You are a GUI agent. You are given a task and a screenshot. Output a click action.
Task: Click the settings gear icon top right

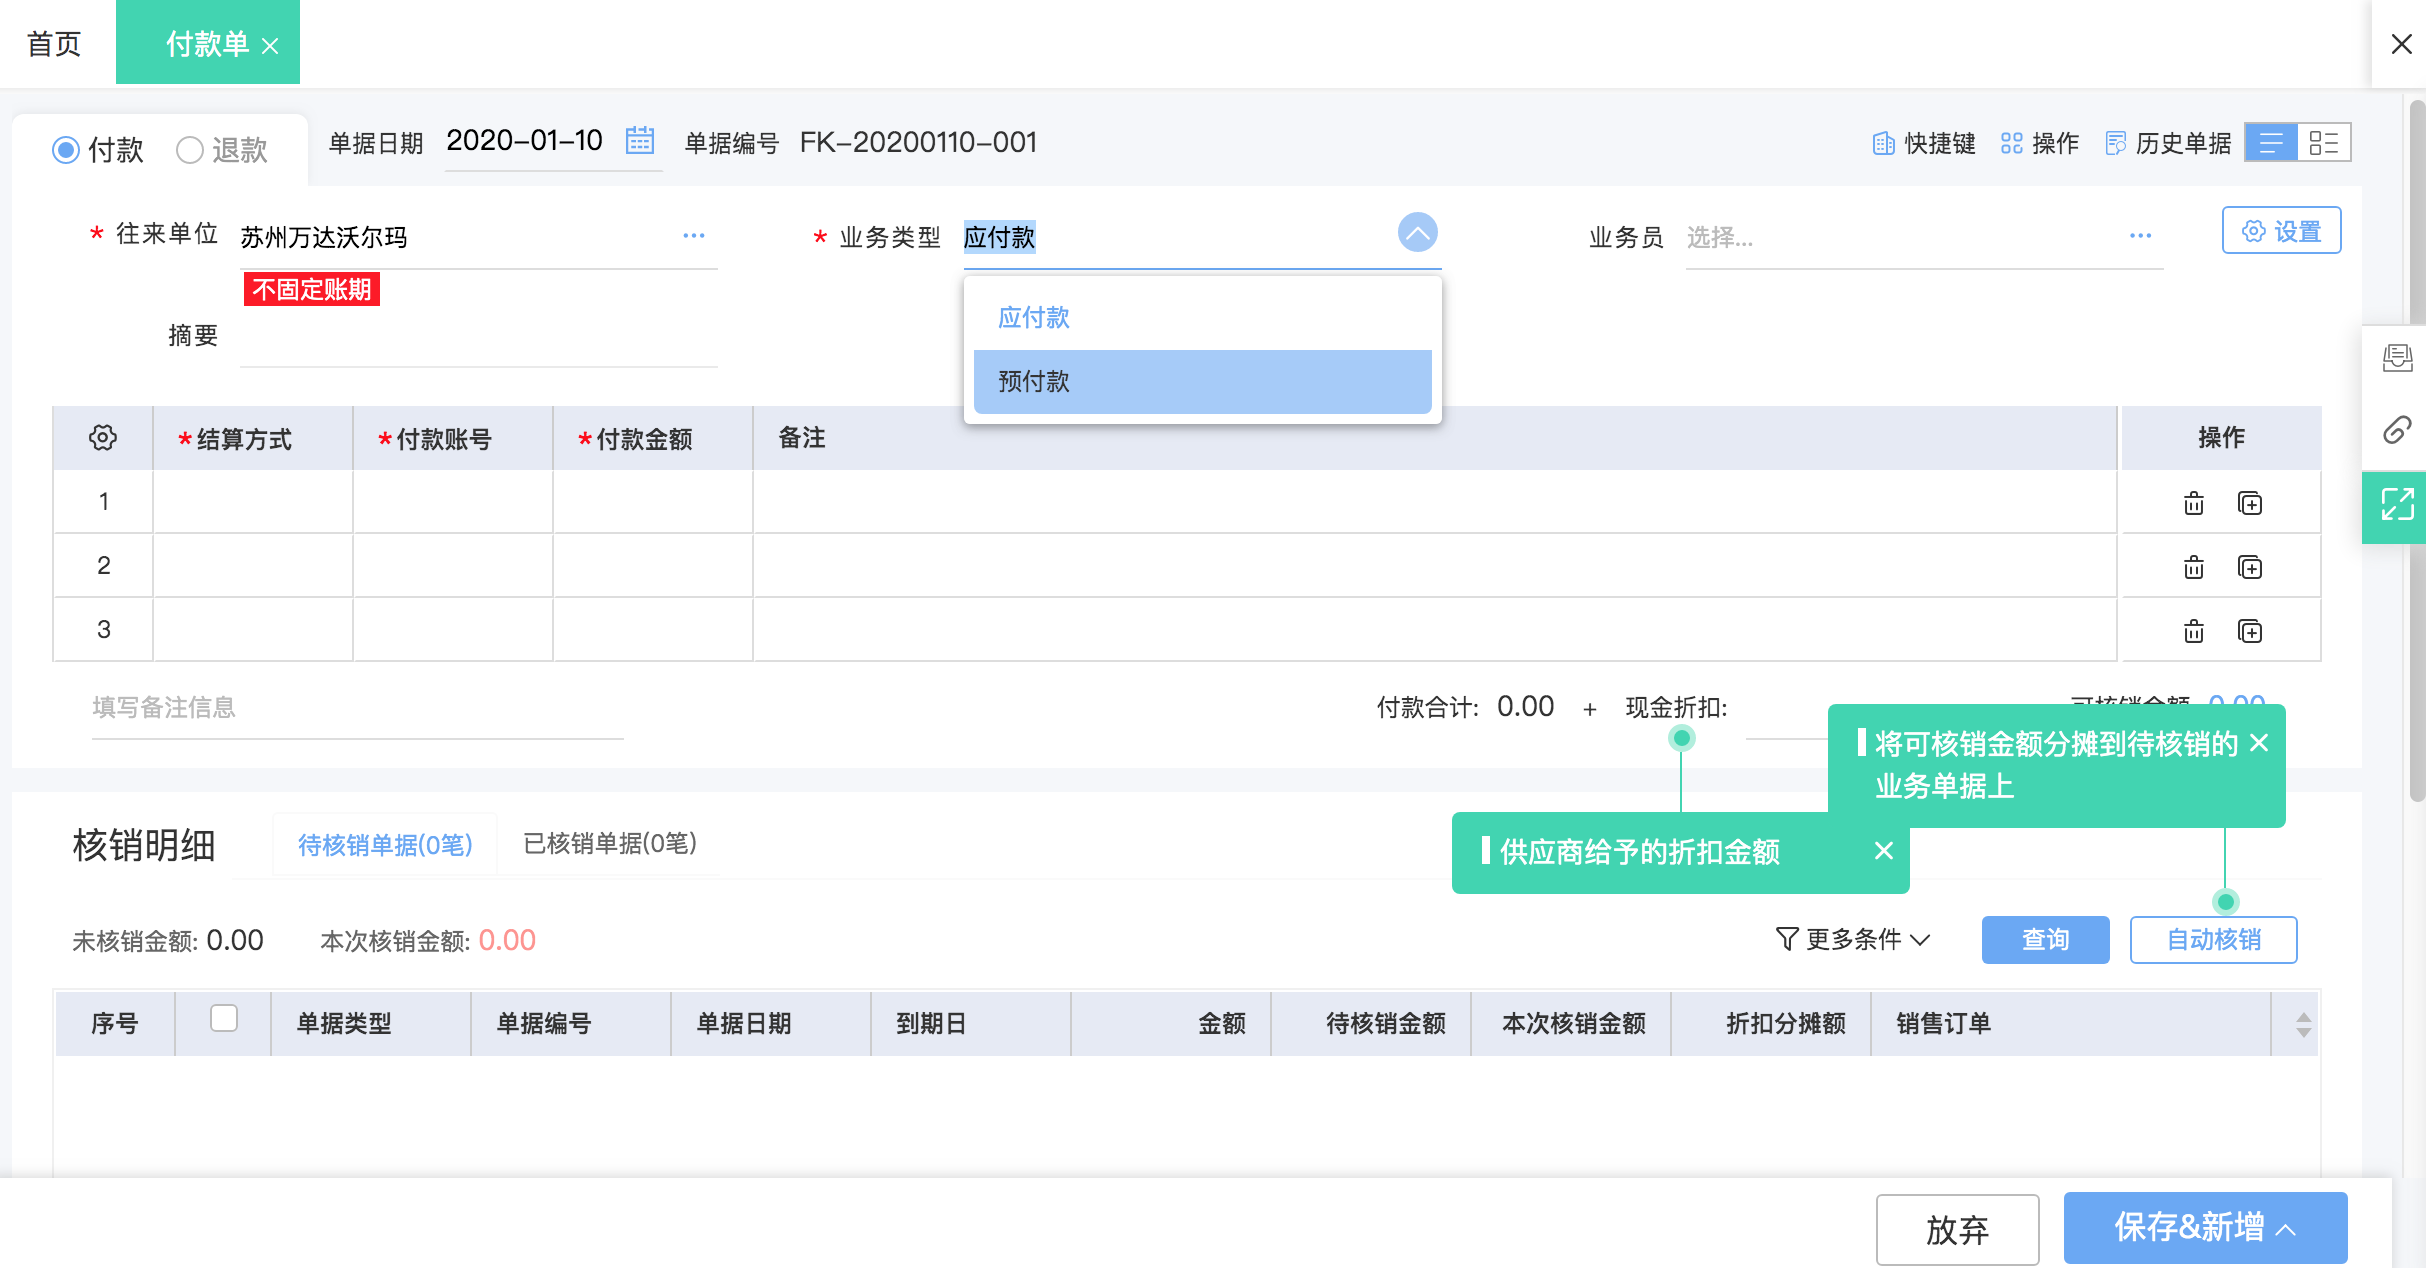[x=2254, y=236]
